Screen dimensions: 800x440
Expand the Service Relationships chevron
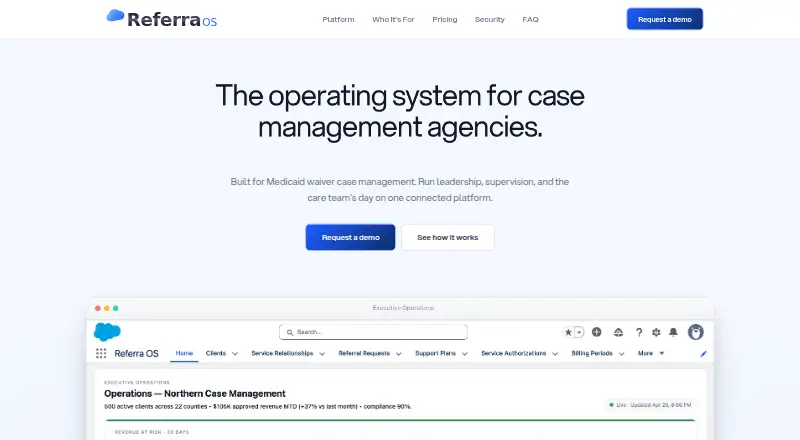(x=322, y=354)
